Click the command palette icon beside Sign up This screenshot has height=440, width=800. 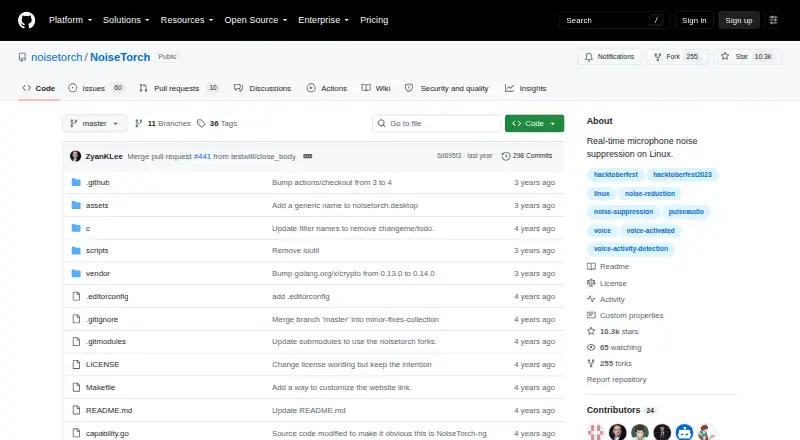point(773,20)
